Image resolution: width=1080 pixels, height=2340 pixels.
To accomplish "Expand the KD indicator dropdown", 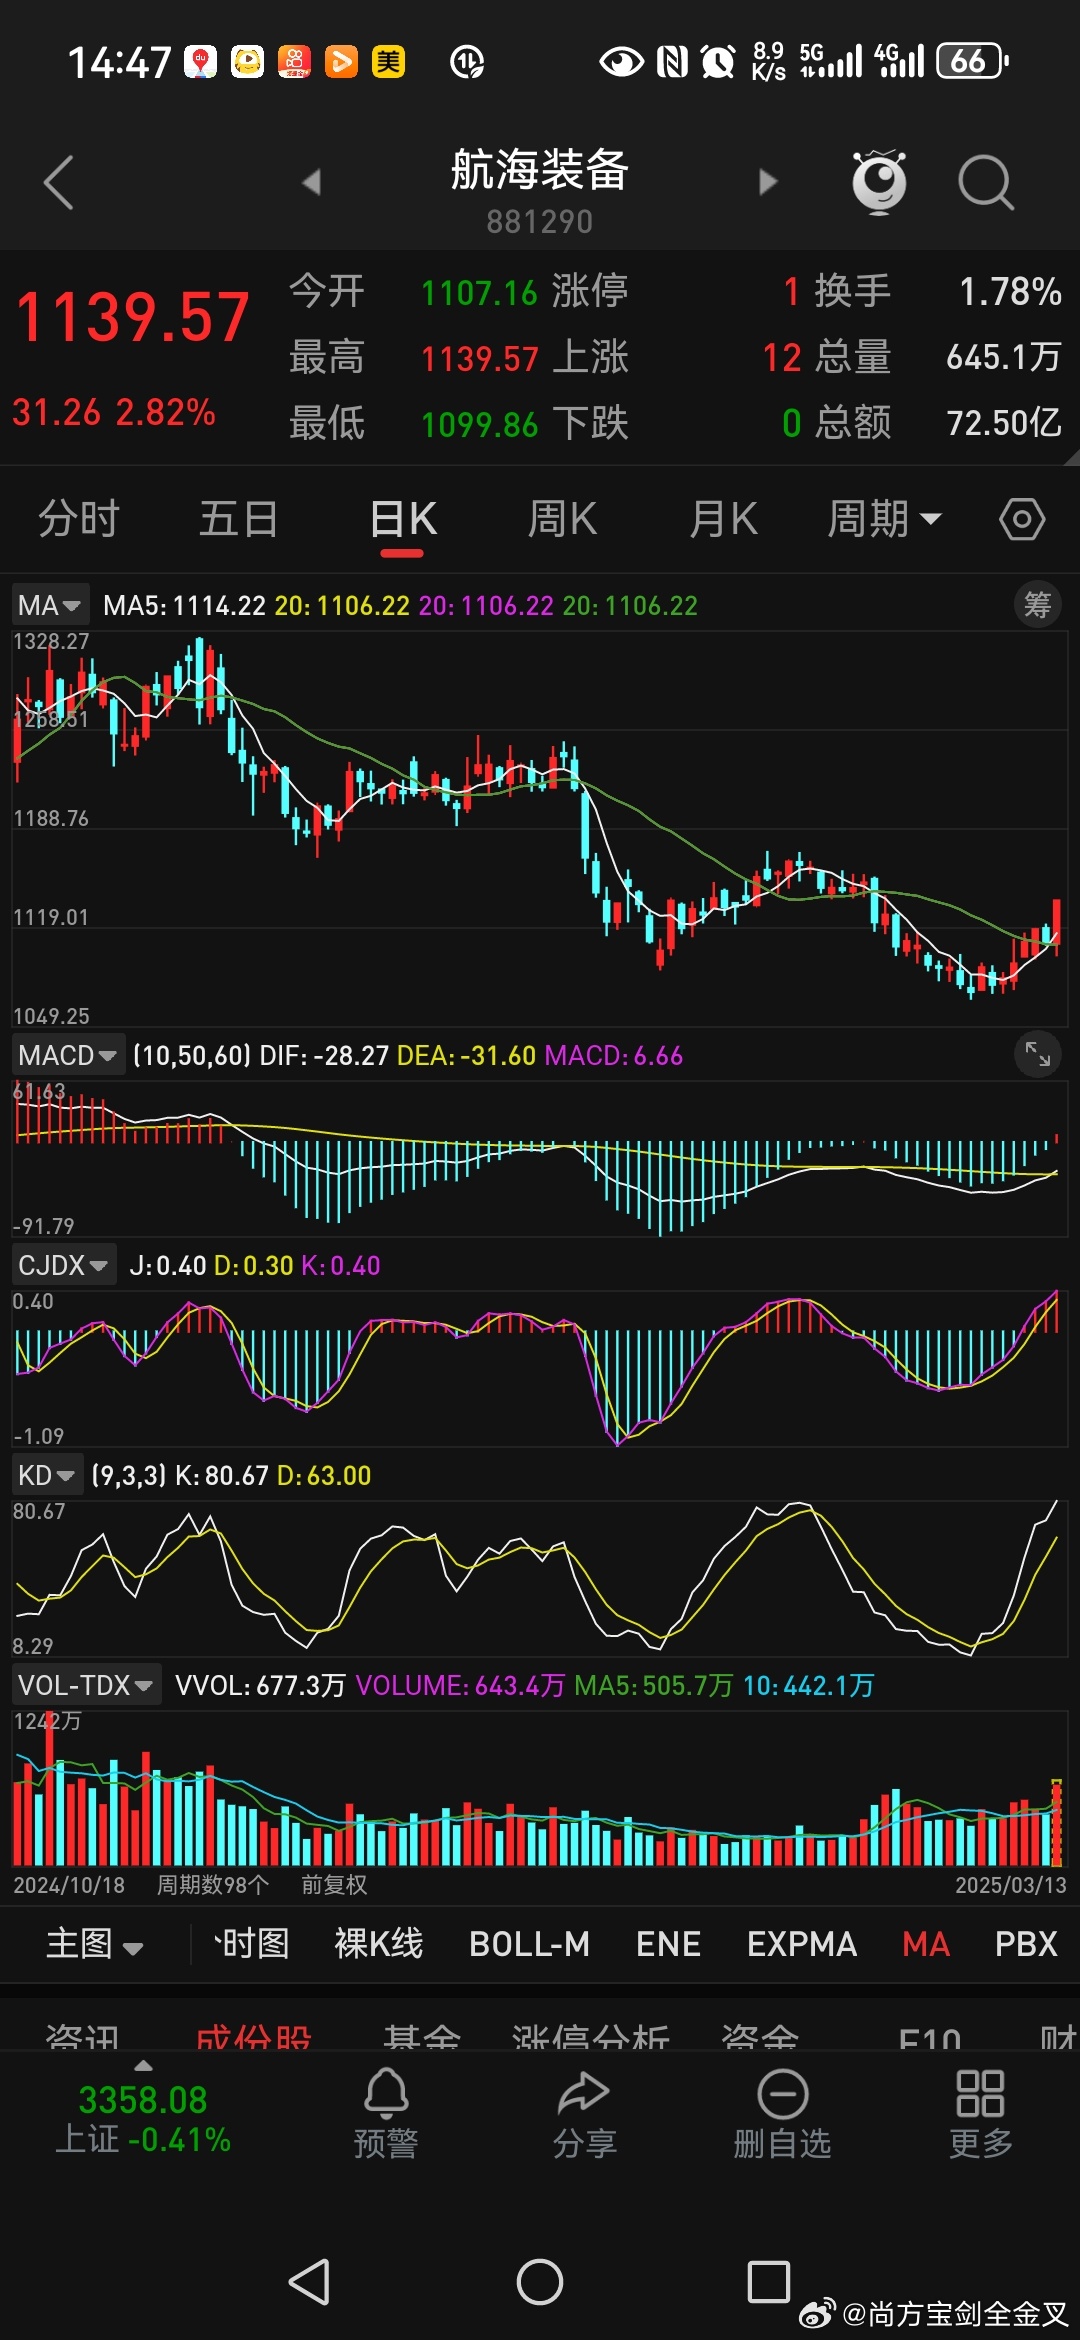I will click(46, 1475).
